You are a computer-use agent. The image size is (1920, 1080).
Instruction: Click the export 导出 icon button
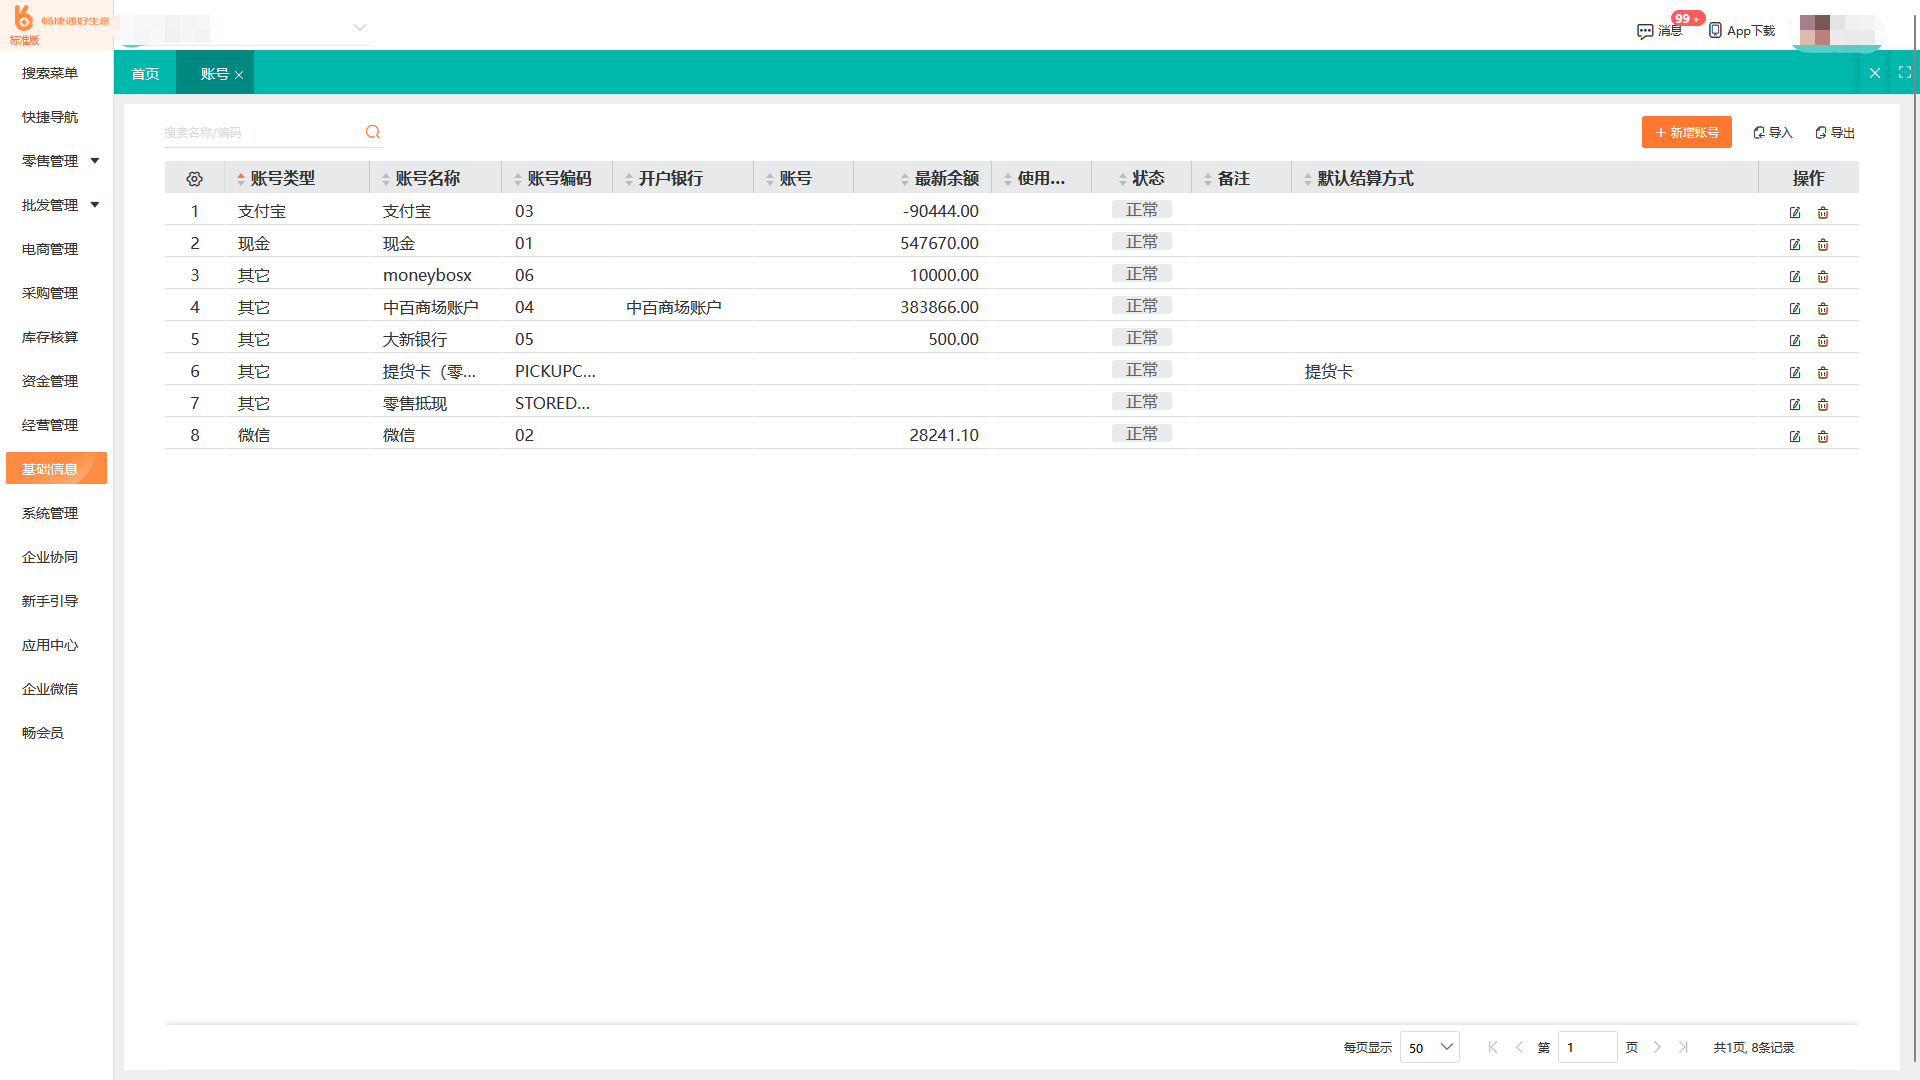(x=1834, y=132)
